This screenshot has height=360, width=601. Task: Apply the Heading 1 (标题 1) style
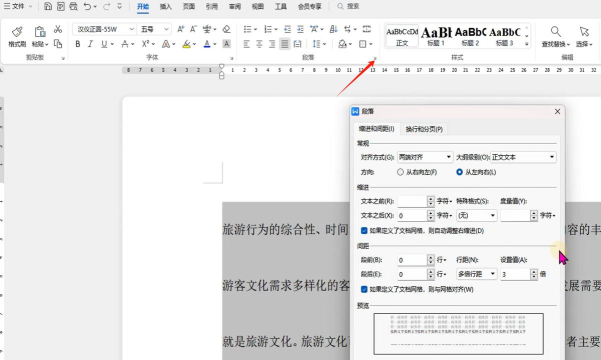click(x=436, y=36)
